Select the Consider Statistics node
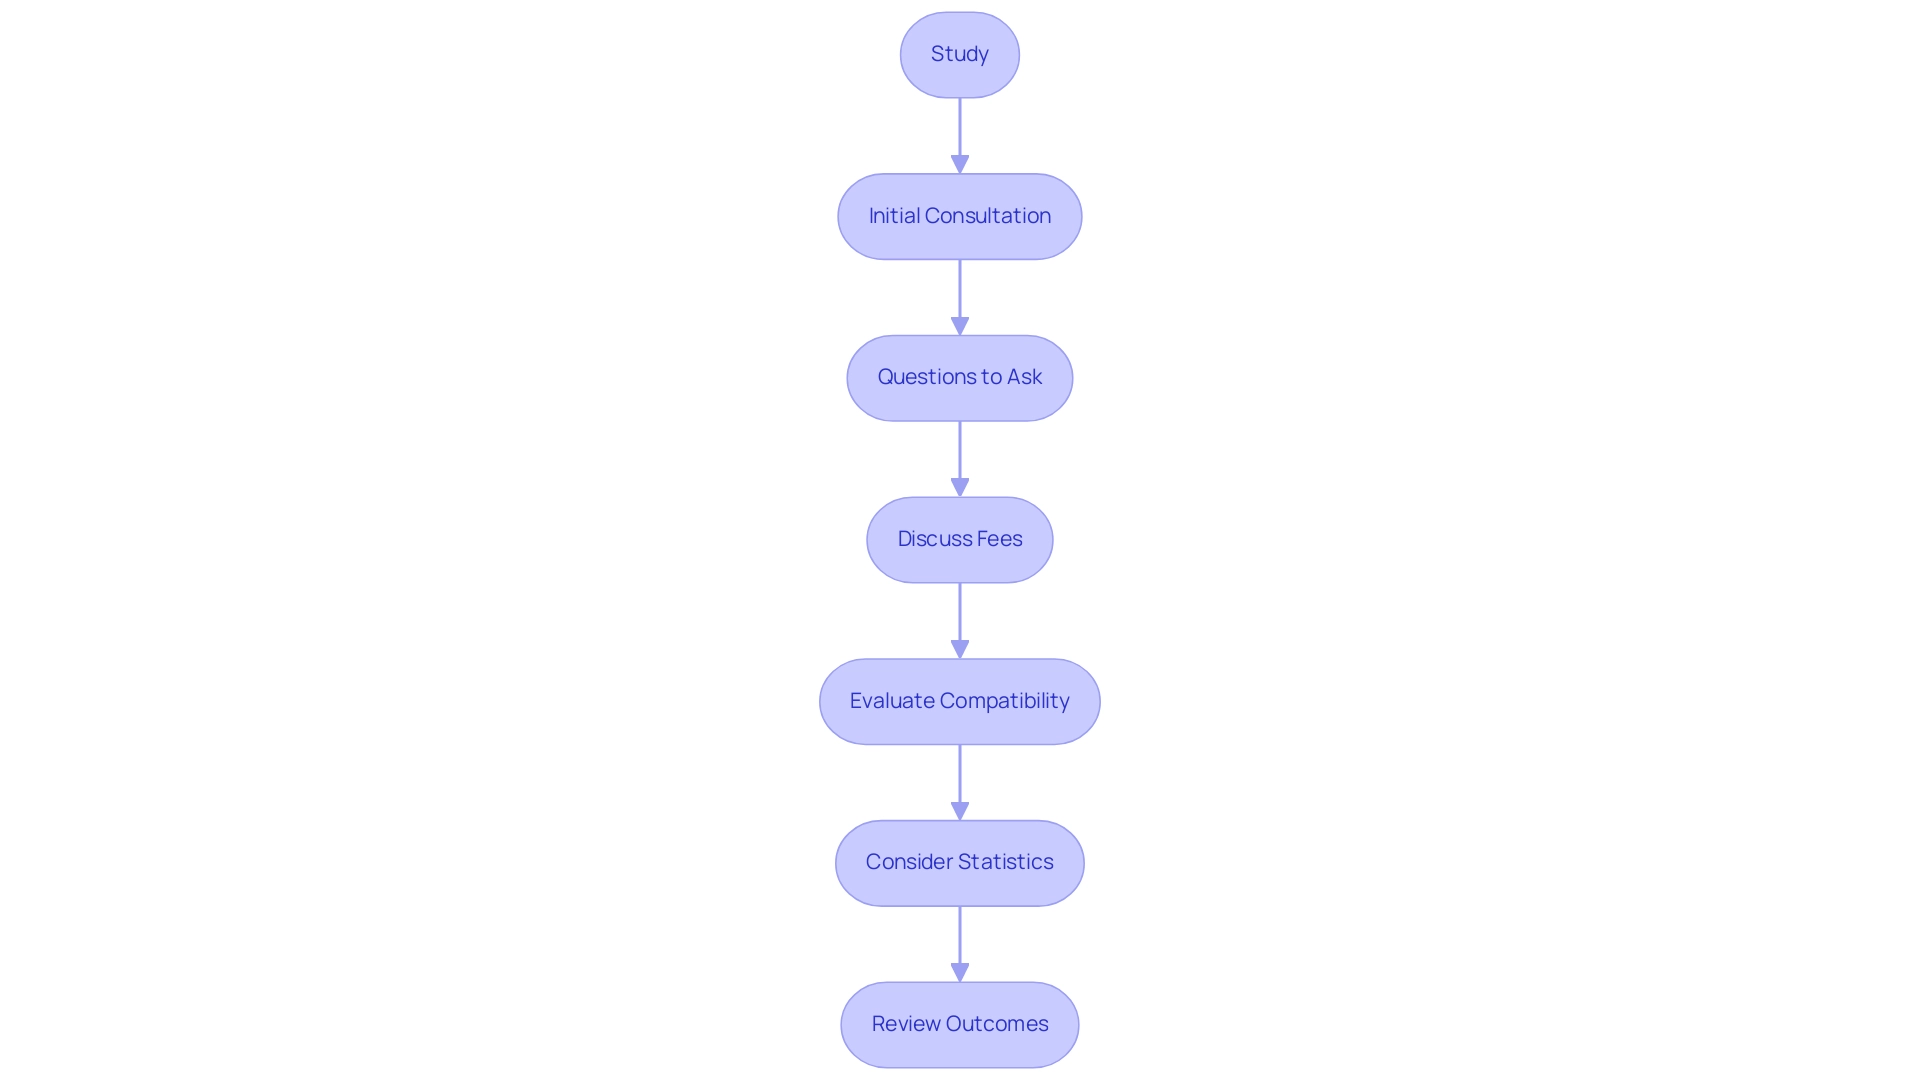1920x1083 pixels. click(x=960, y=863)
